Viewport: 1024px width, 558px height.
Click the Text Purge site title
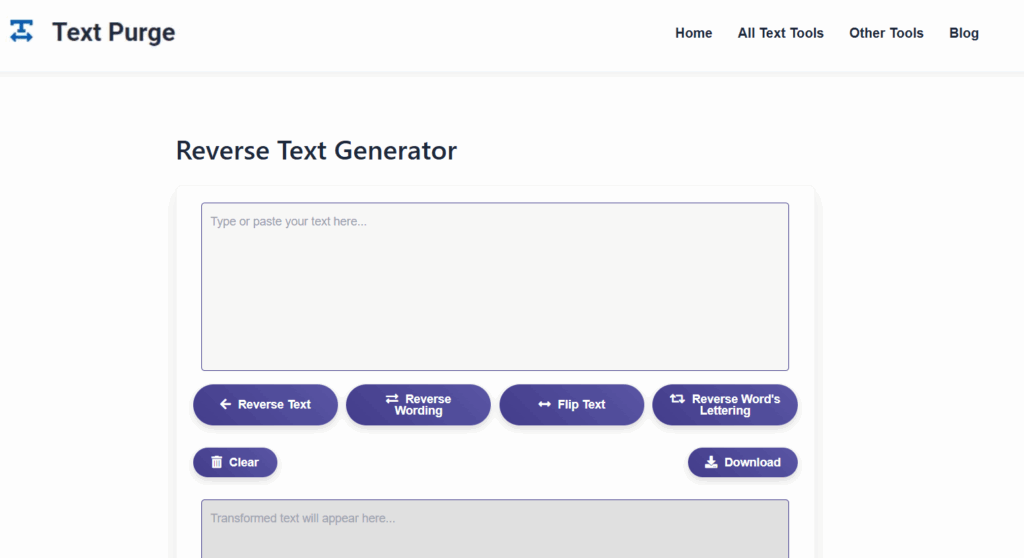pos(113,32)
